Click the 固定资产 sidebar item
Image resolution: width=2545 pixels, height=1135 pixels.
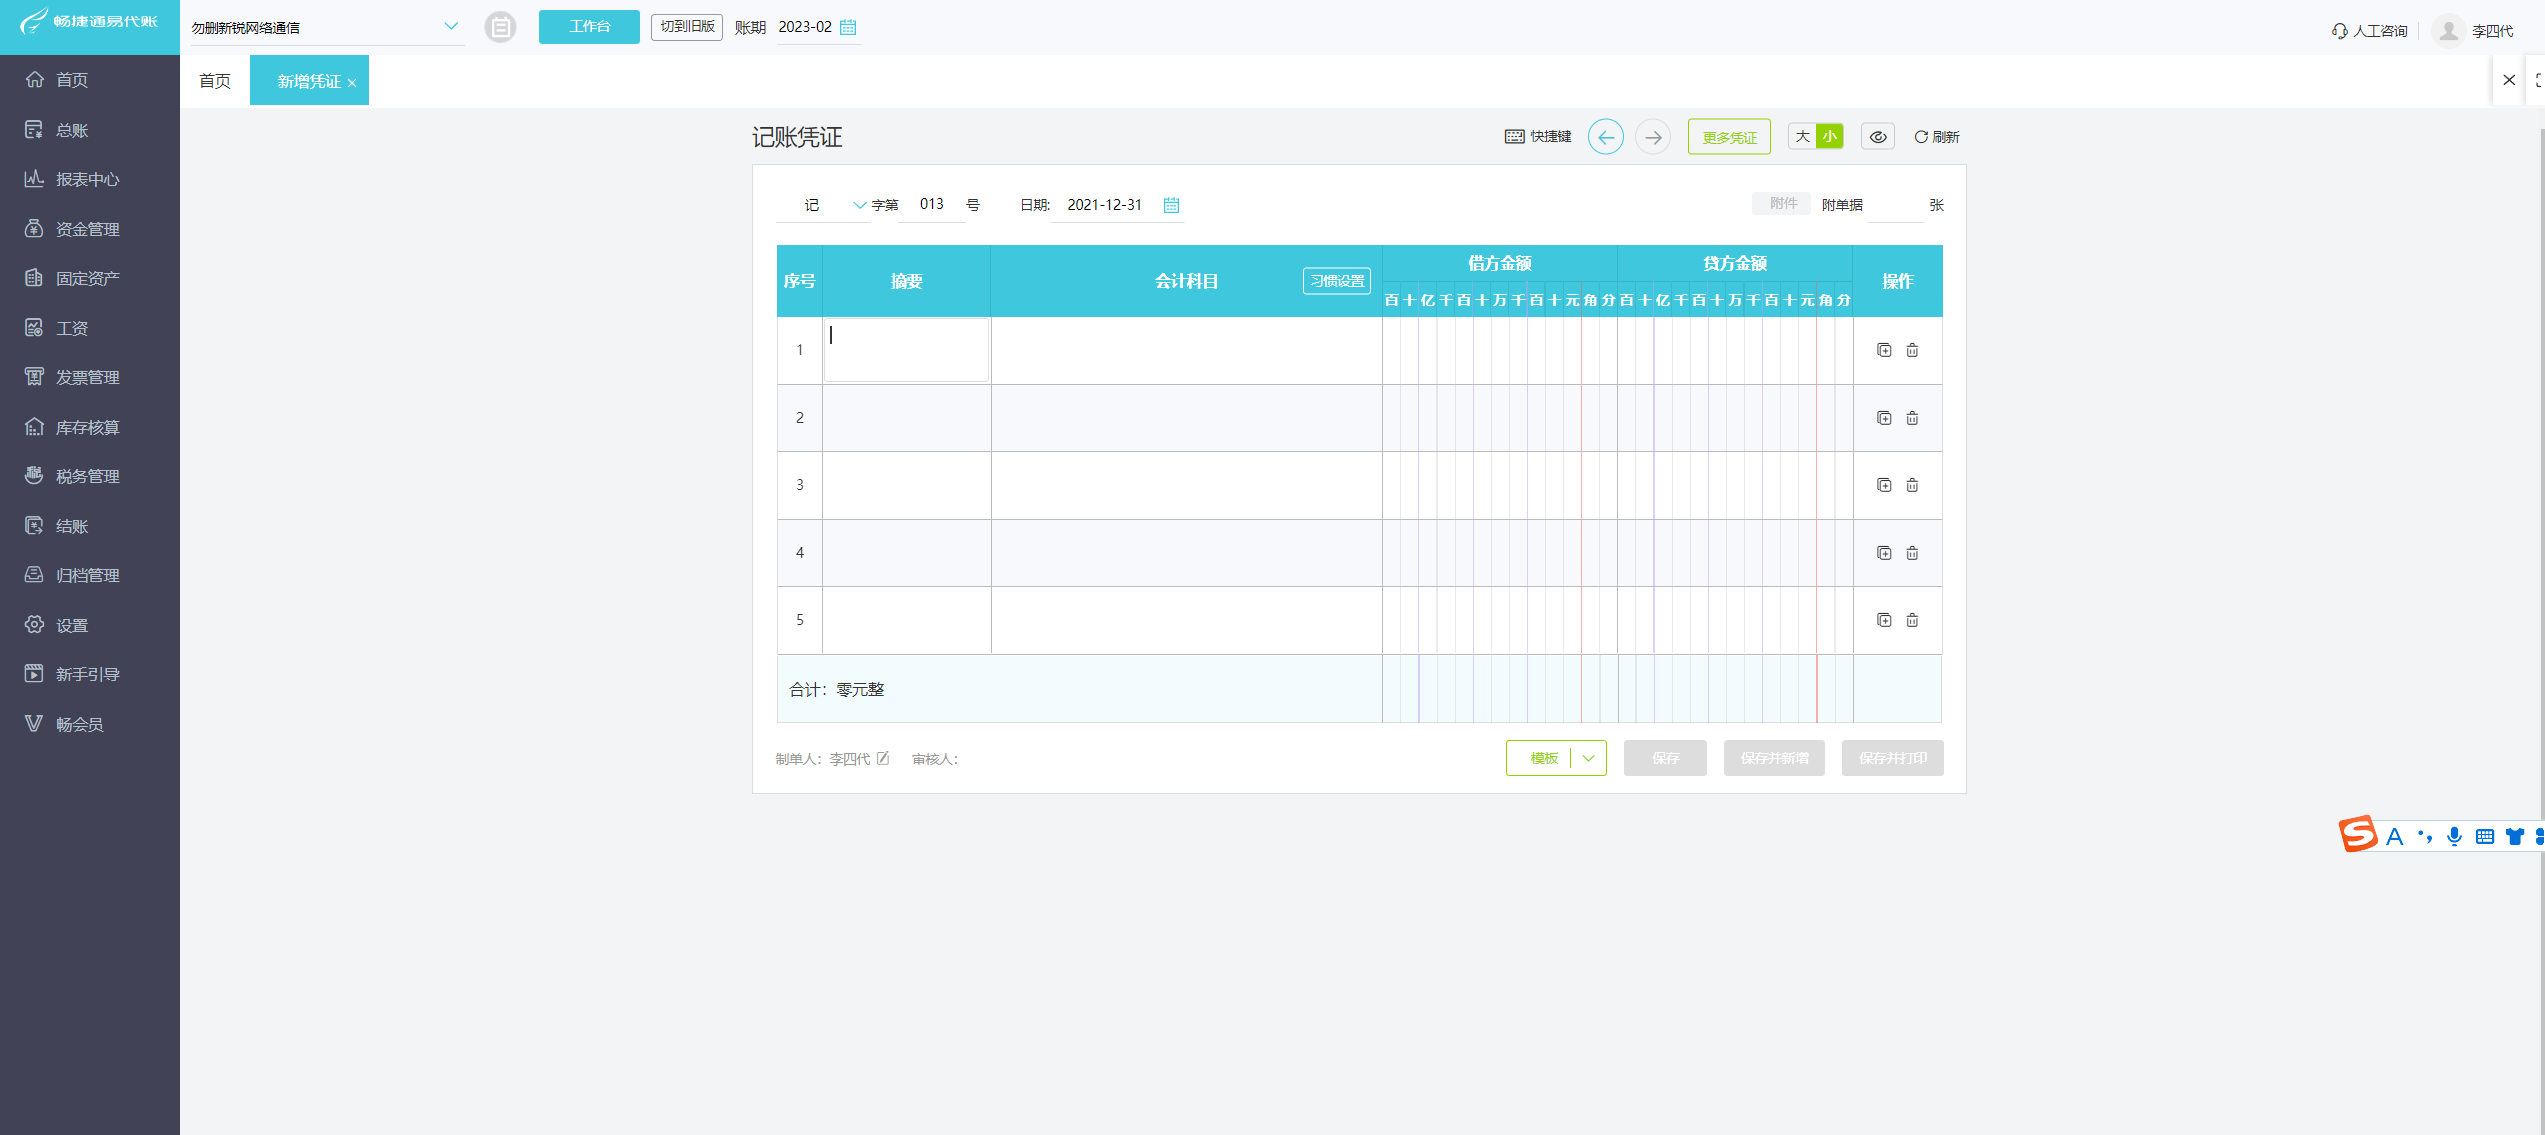click(x=89, y=278)
